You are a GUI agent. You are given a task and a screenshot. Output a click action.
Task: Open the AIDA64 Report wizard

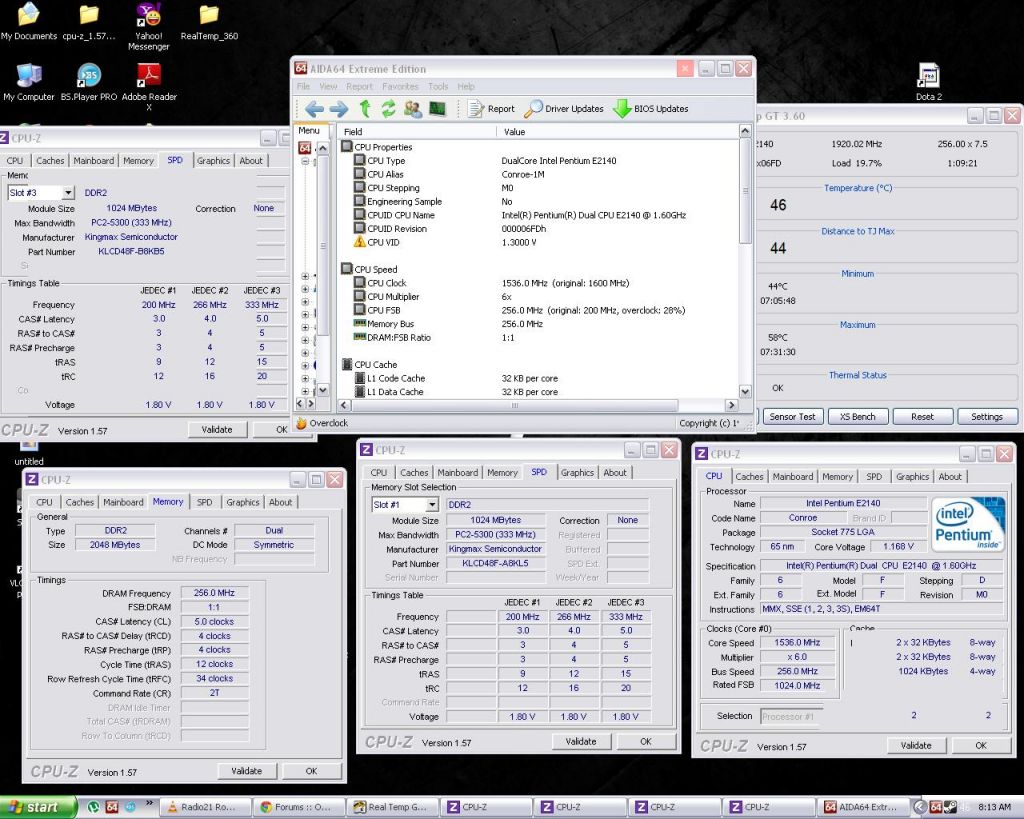pyautogui.click(x=491, y=109)
